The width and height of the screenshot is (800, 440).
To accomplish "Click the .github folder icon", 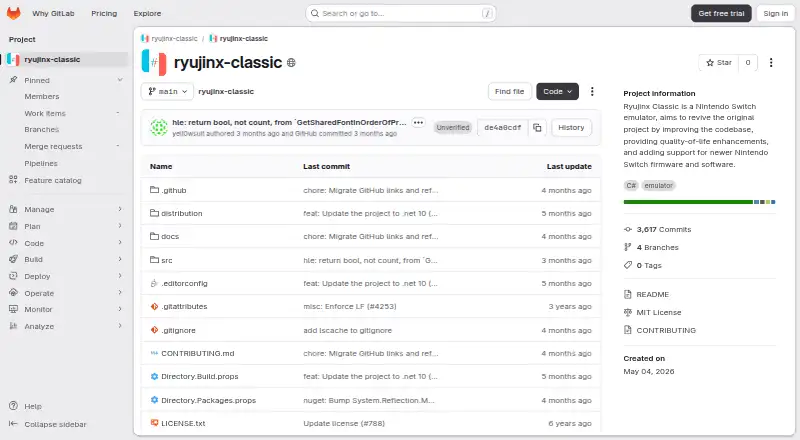I will [154, 190].
